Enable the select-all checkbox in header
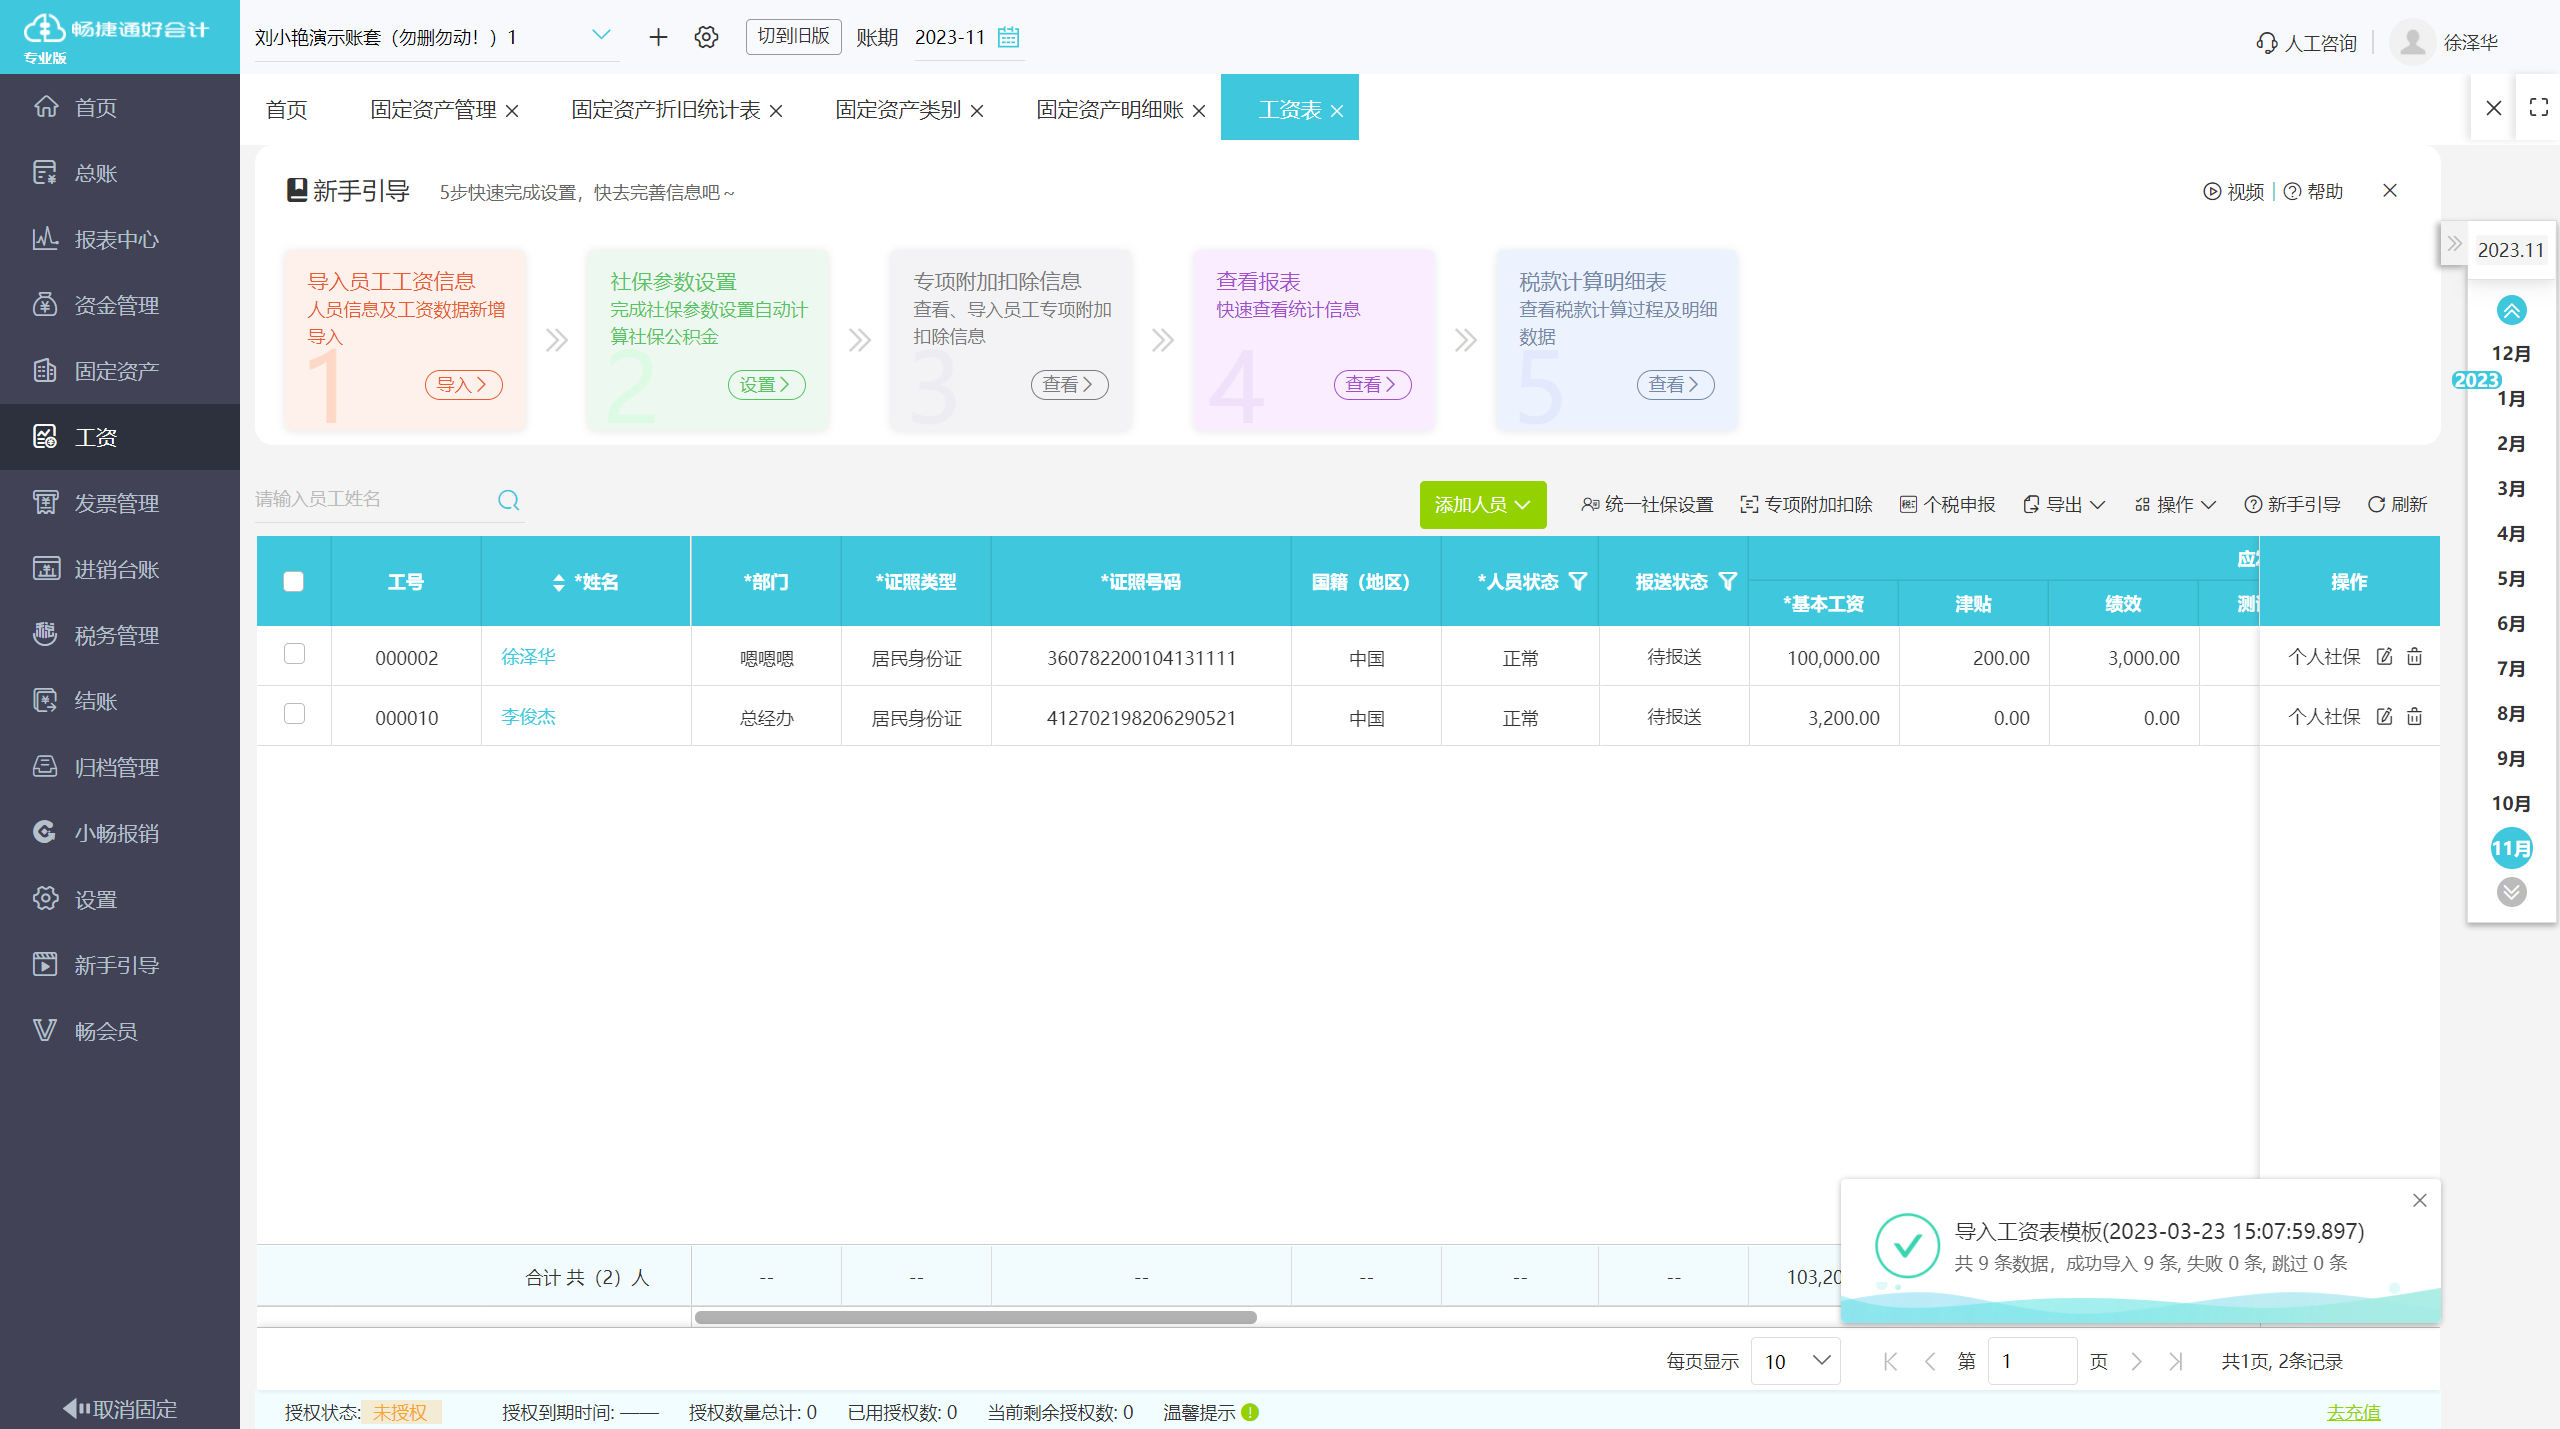Viewport: 2560px width, 1429px height. [x=294, y=582]
